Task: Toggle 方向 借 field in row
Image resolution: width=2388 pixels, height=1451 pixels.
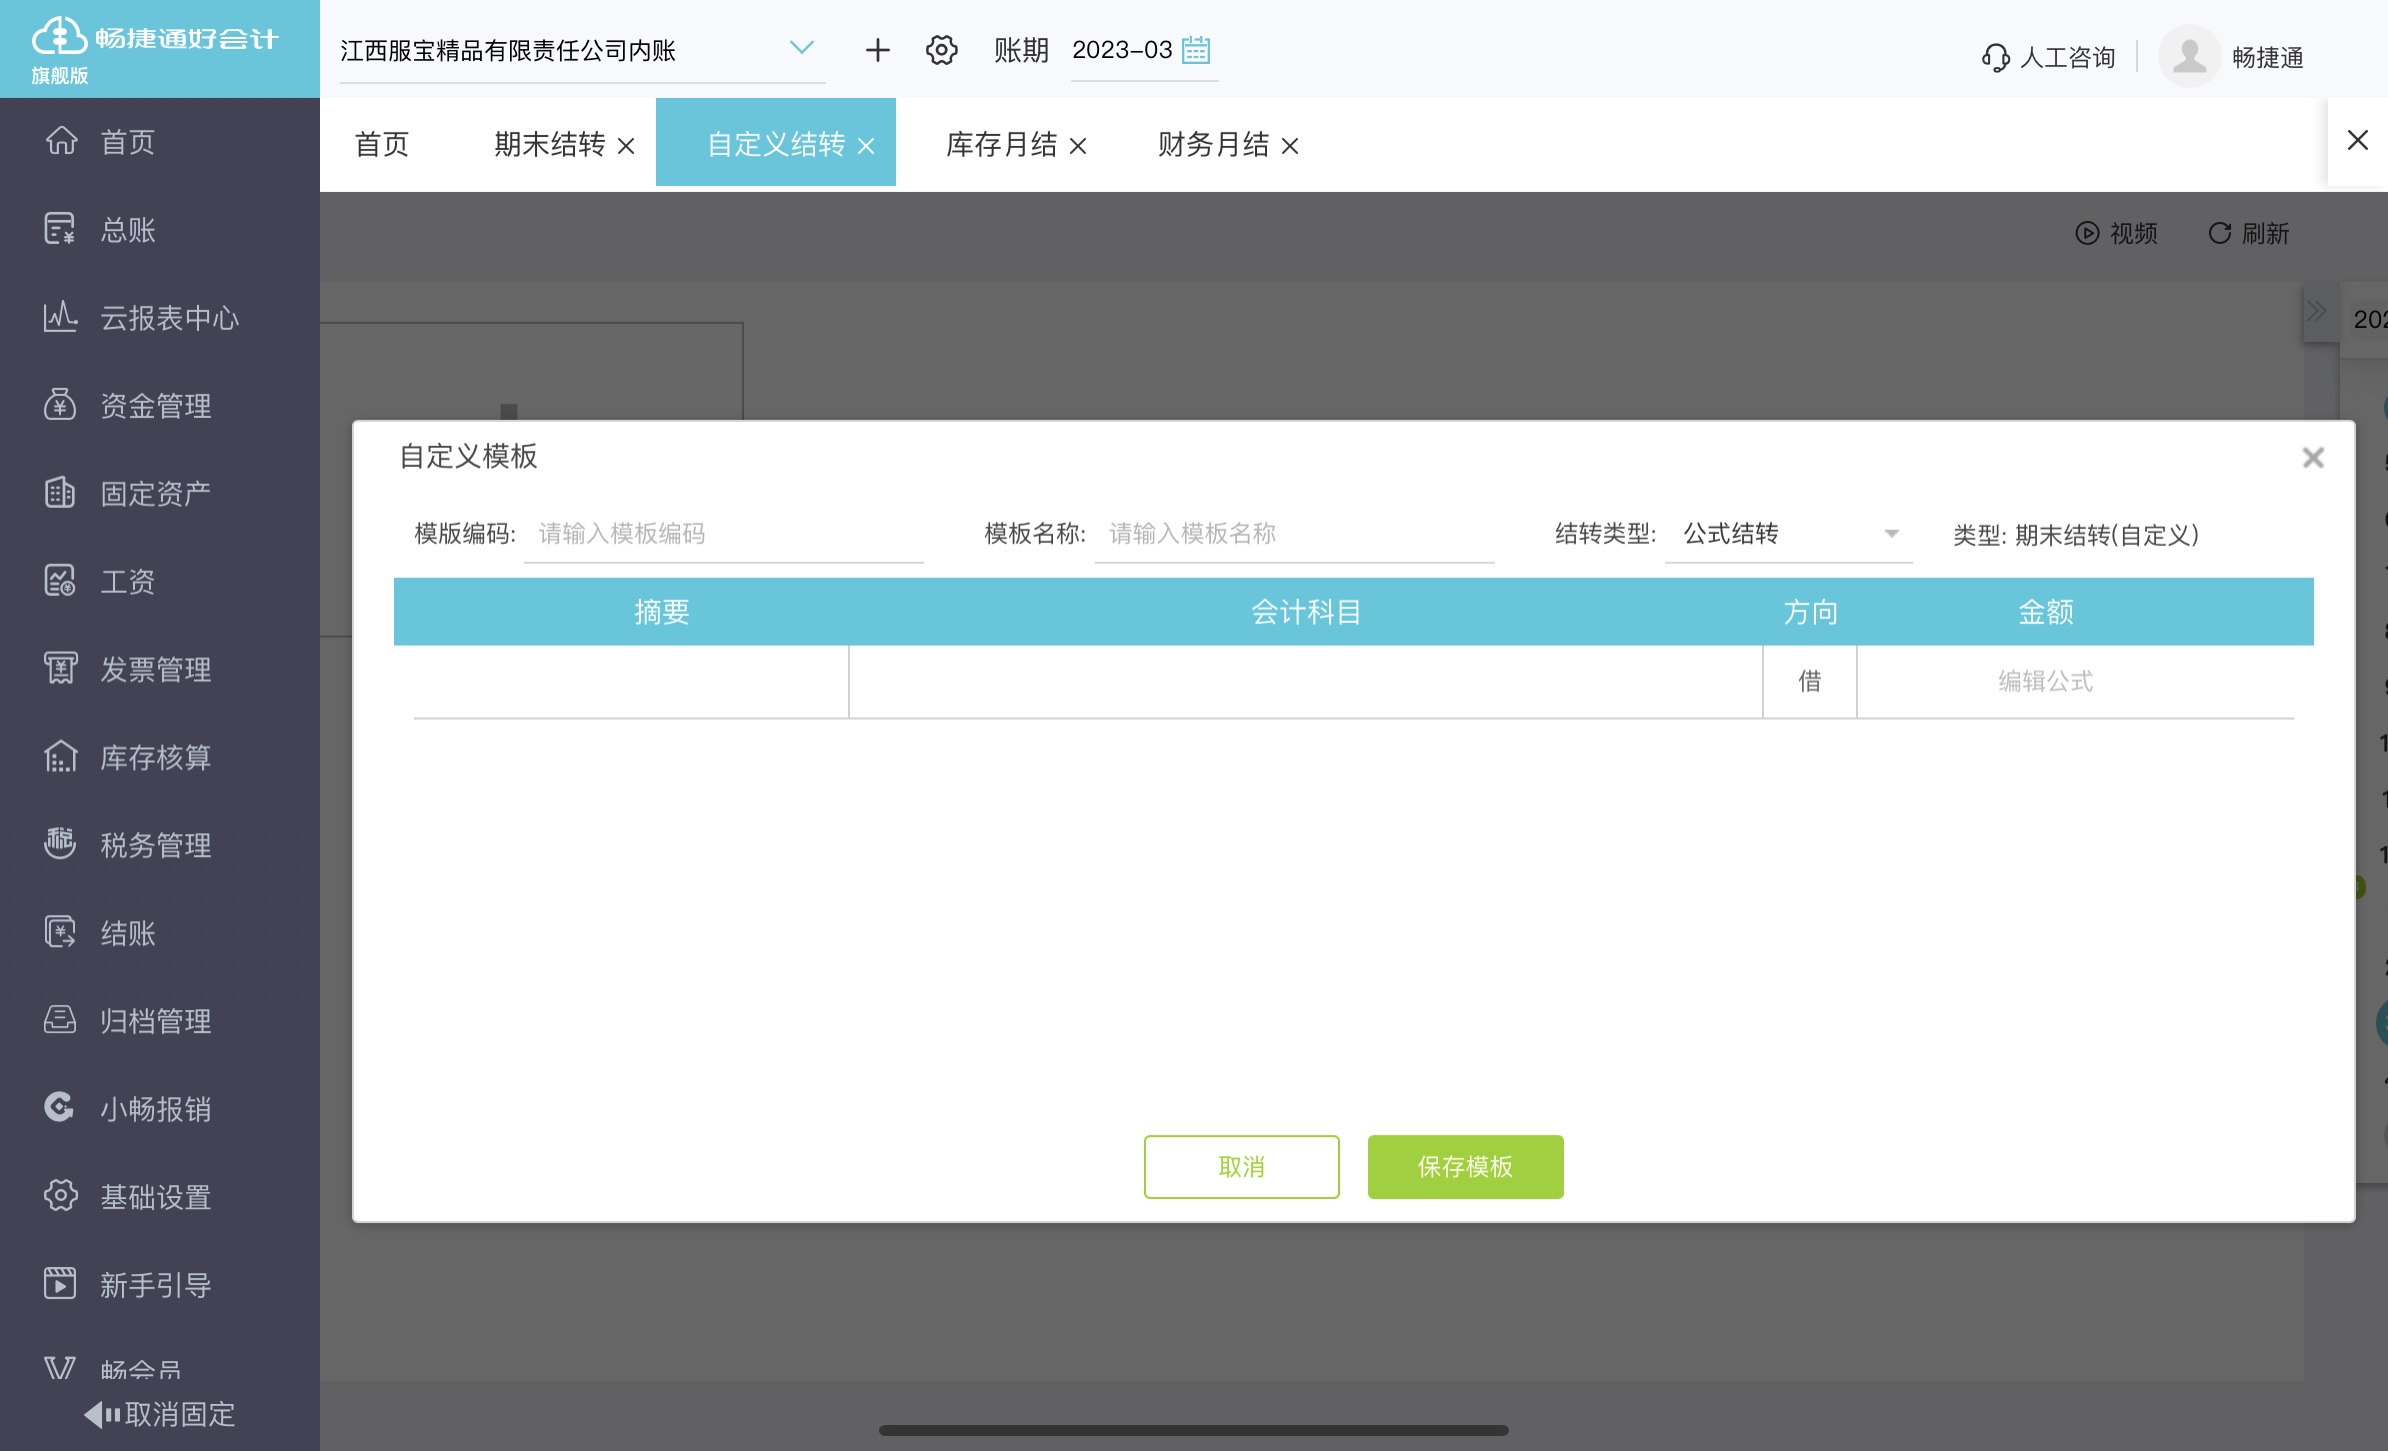Action: [x=1810, y=680]
